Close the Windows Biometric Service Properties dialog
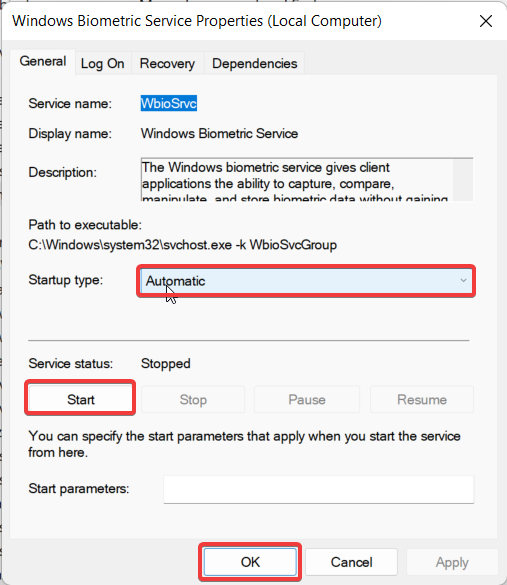Viewport: 507px width, 585px height. (x=486, y=21)
